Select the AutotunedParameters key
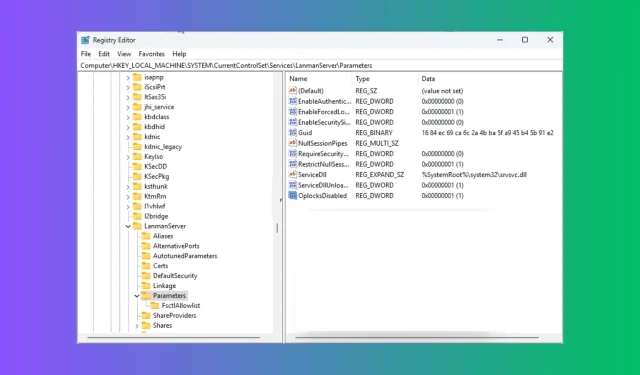 point(185,256)
